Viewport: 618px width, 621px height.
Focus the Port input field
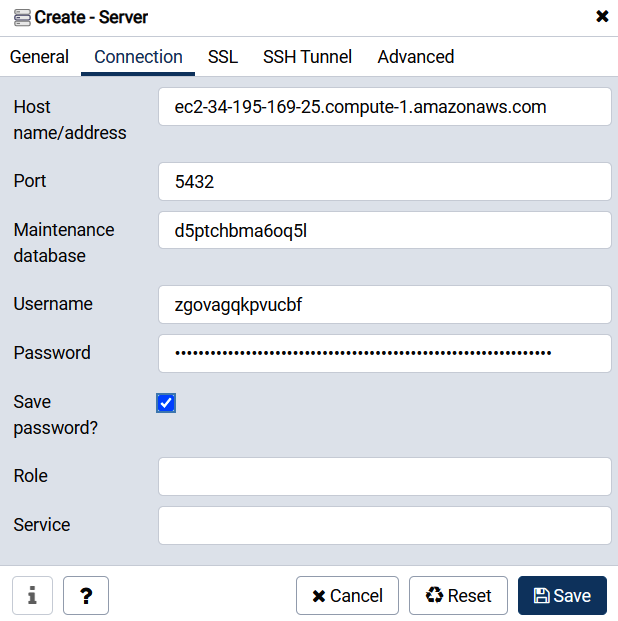[x=384, y=182]
